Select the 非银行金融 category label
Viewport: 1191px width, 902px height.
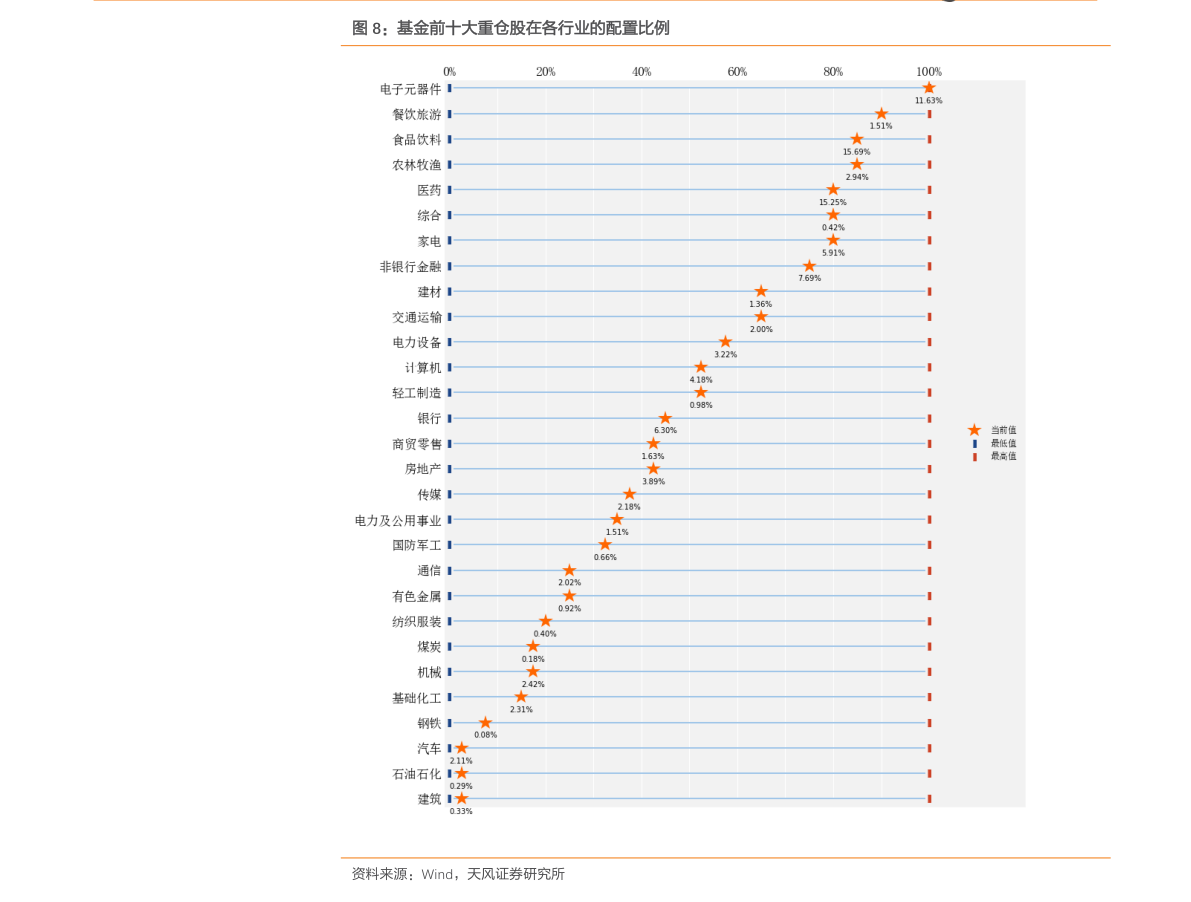(410, 266)
